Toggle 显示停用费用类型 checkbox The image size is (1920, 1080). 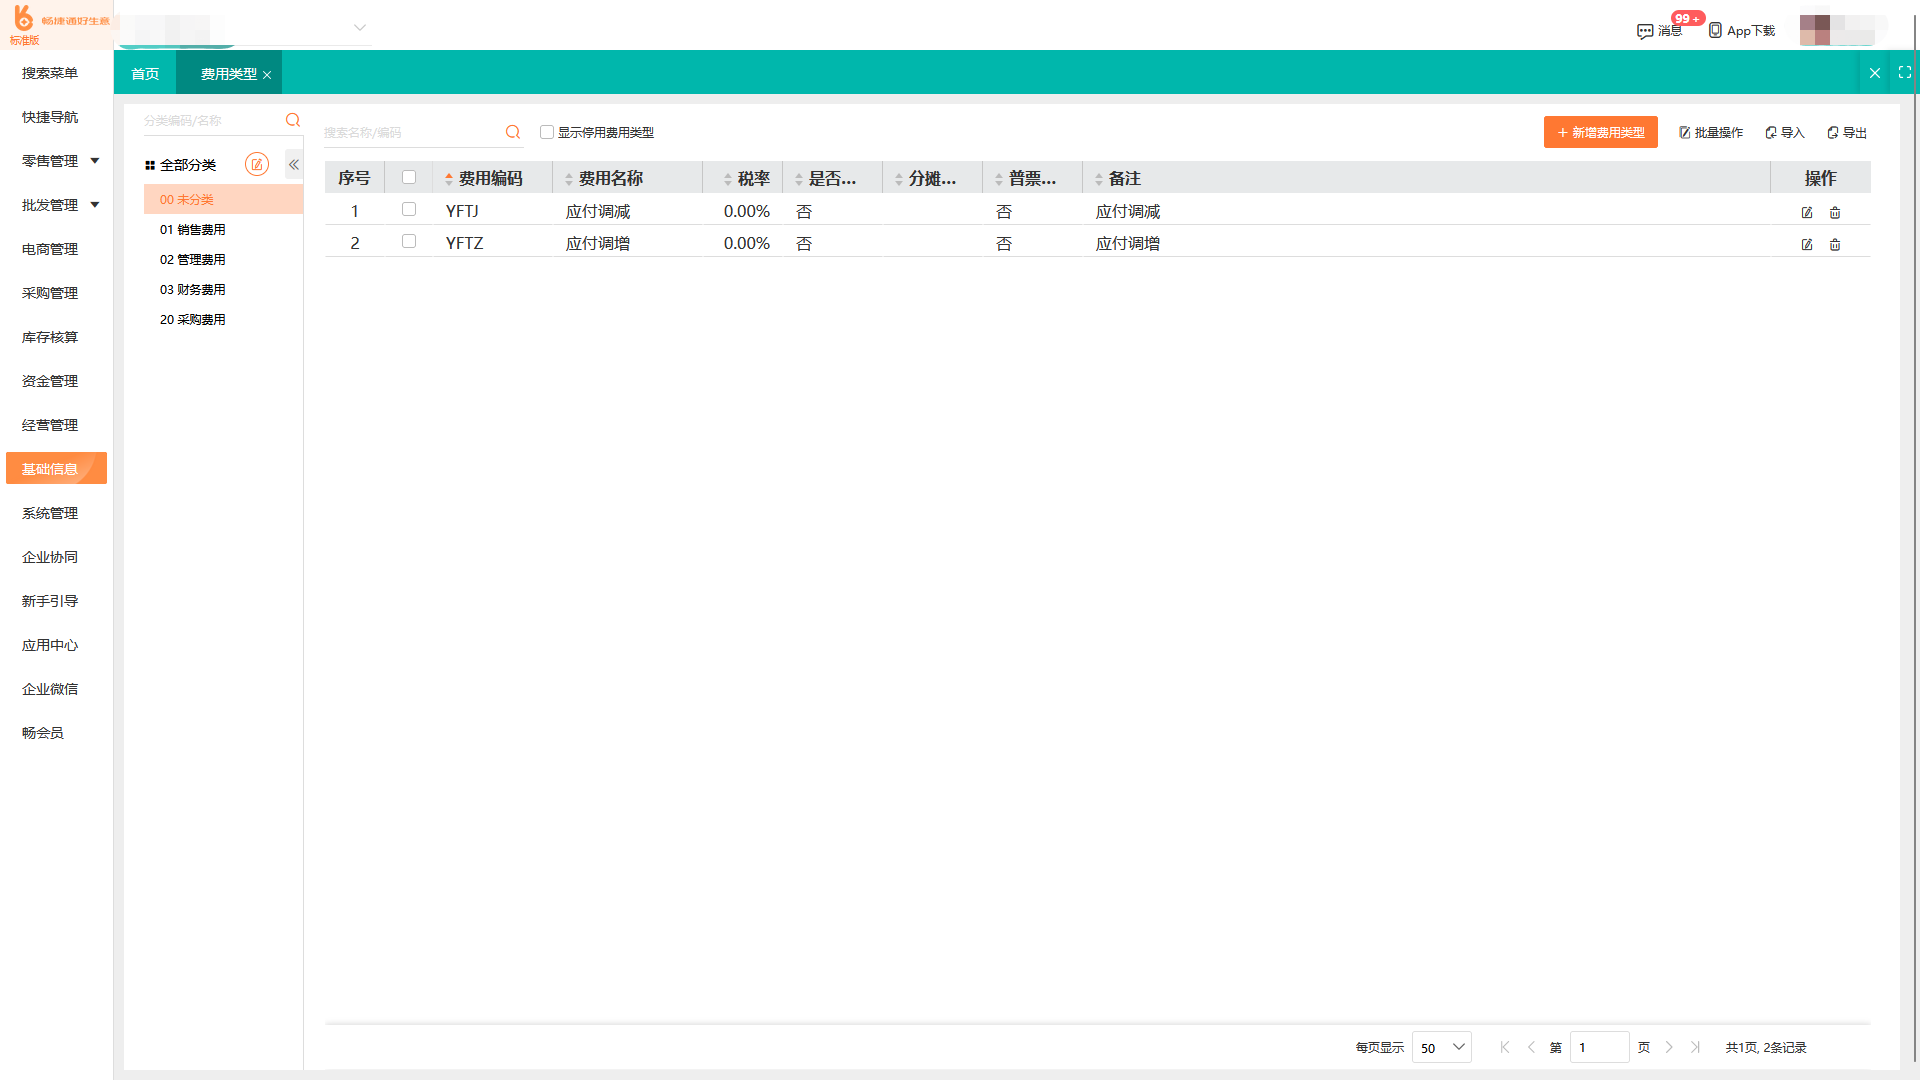(x=546, y=132)
